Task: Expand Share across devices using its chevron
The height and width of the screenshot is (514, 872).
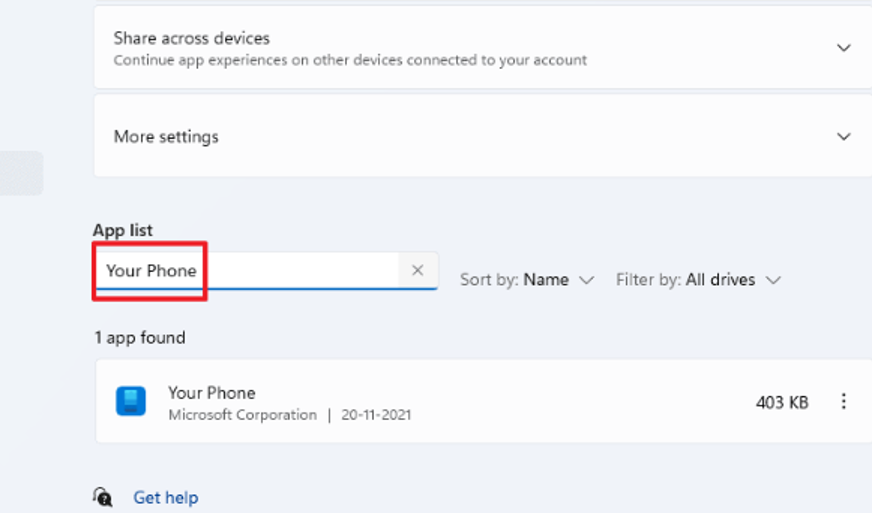Action: pyautogui.click(x=844, y=48)
